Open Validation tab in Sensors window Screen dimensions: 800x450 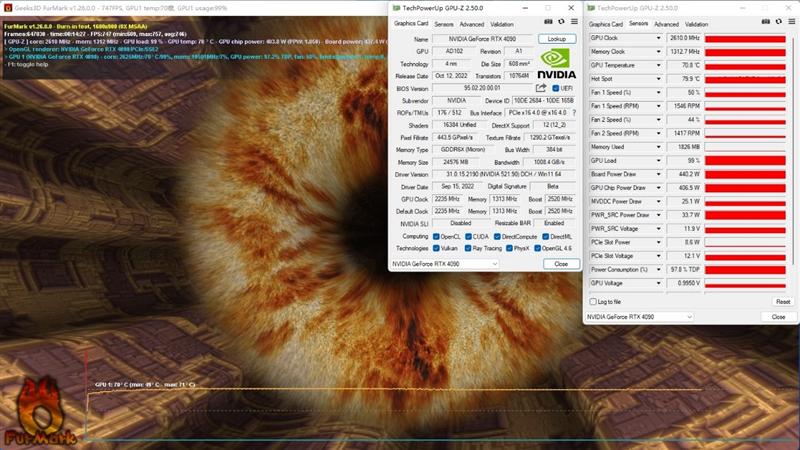[x=697, y=24]
